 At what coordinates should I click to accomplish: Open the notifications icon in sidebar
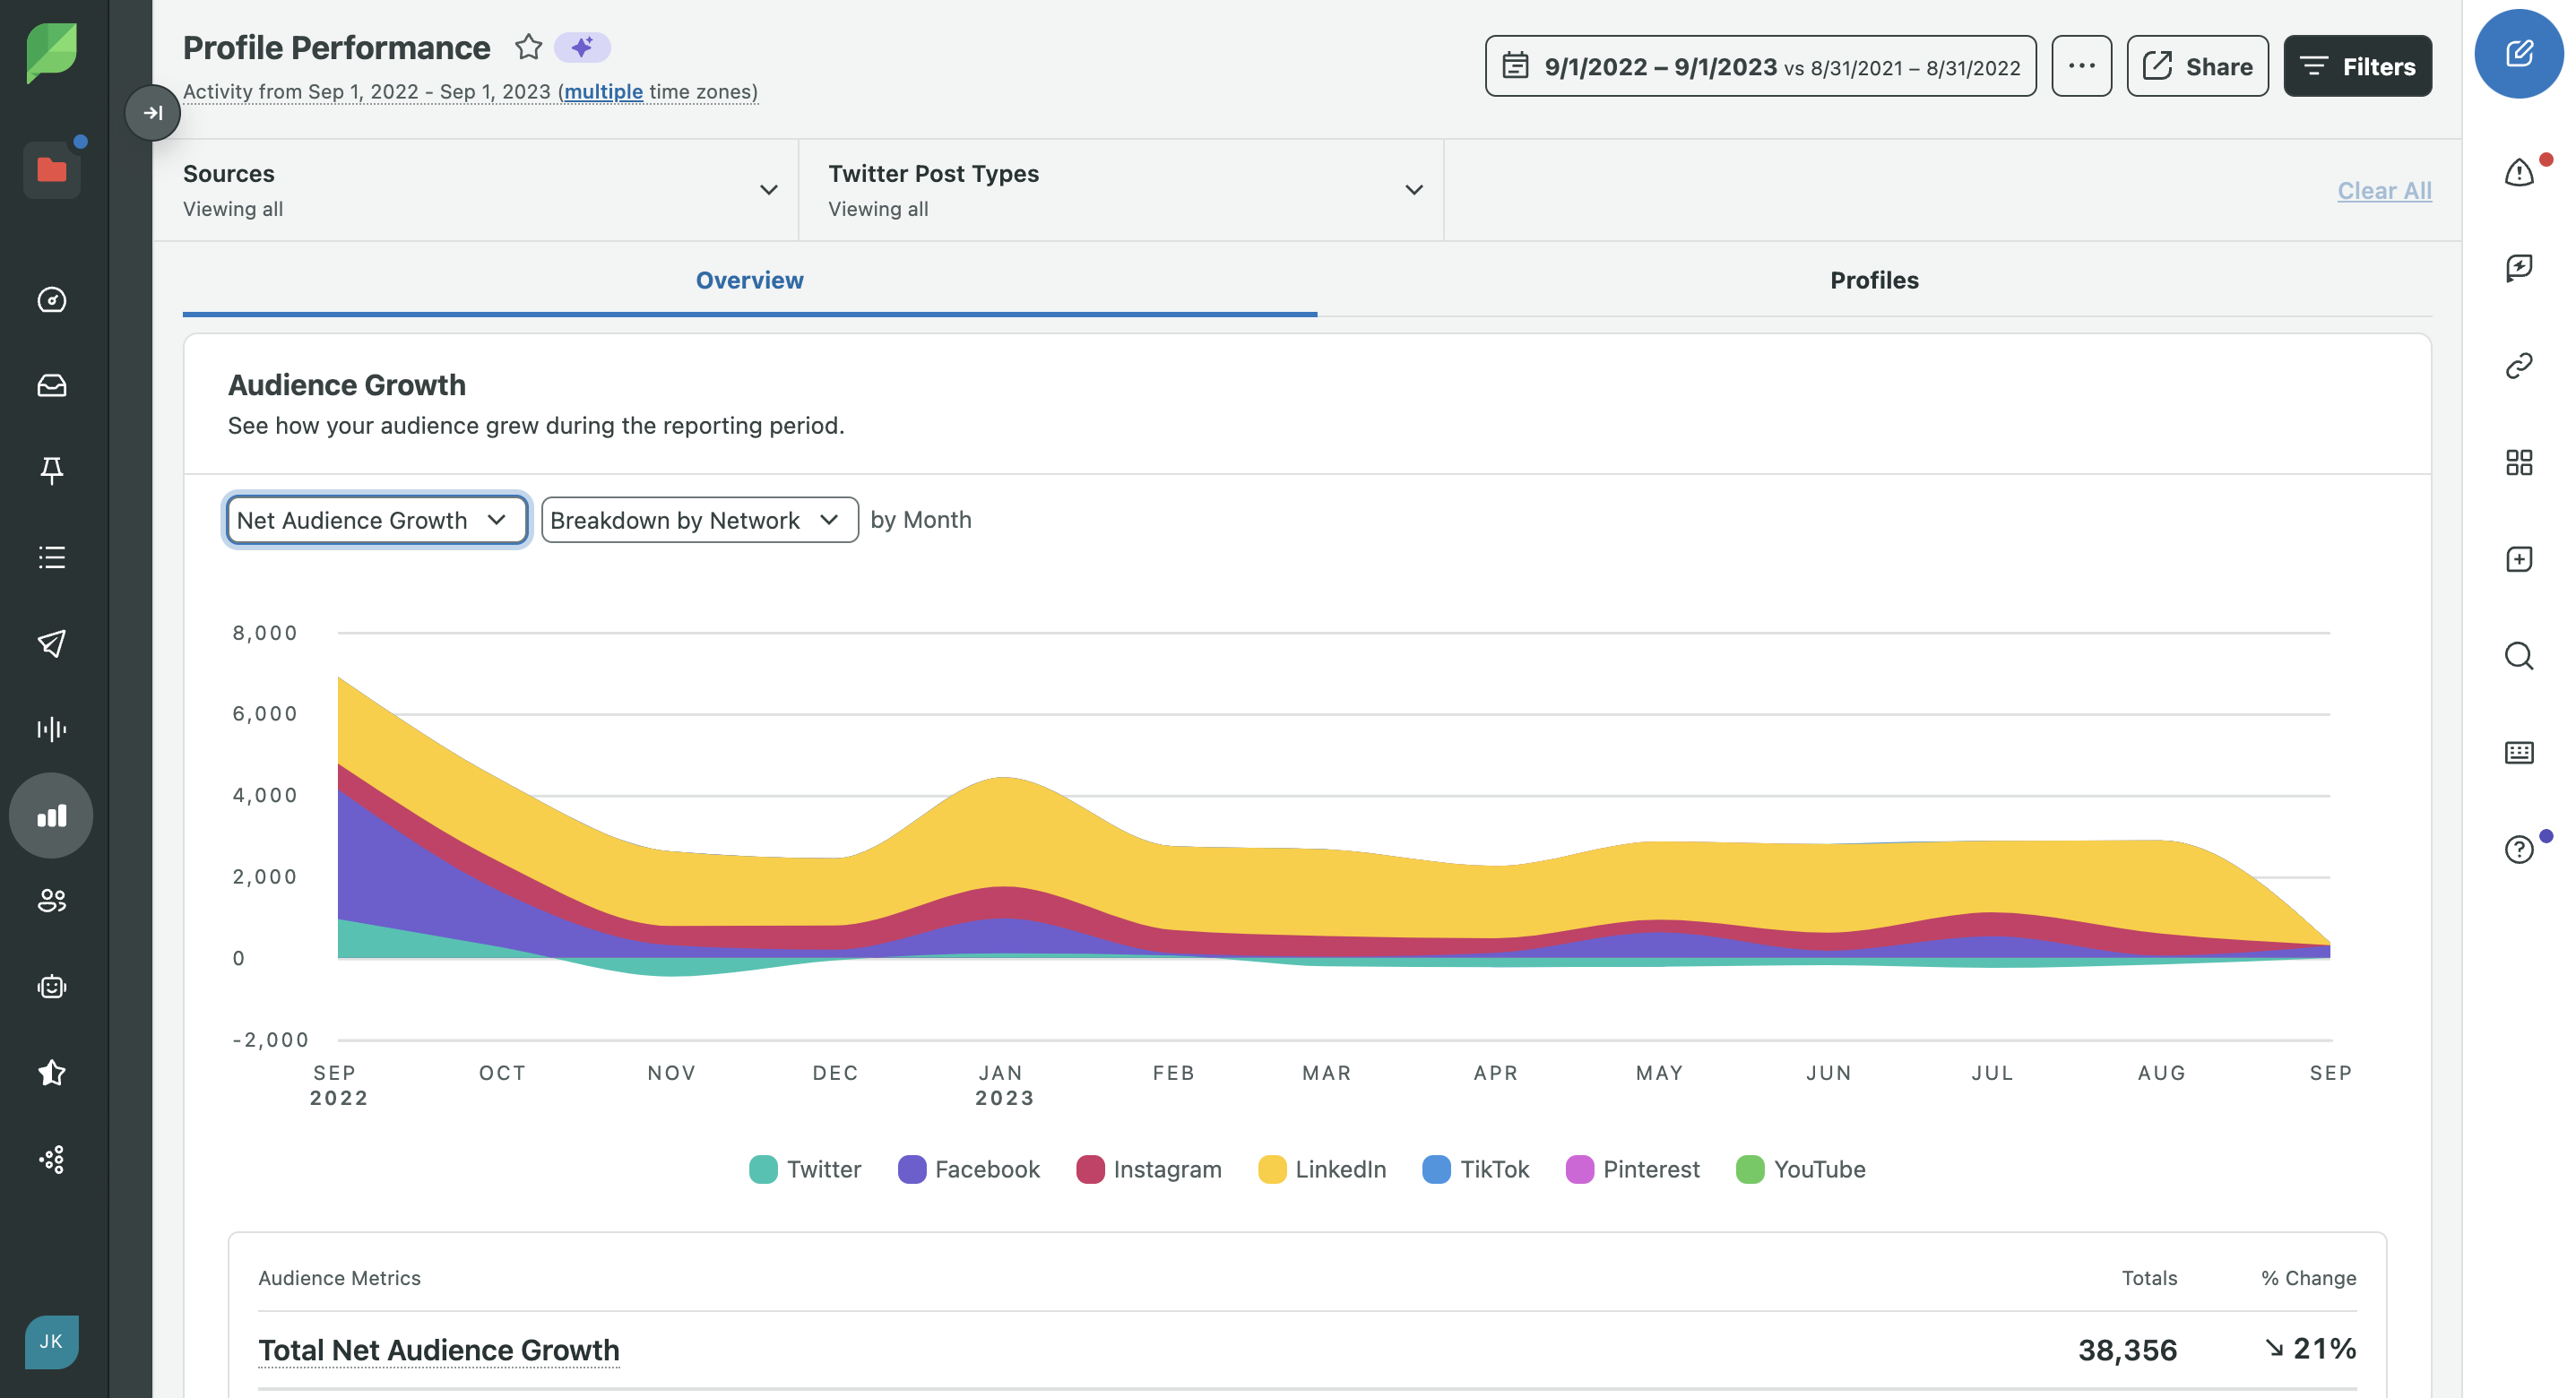coord(2520,170)
